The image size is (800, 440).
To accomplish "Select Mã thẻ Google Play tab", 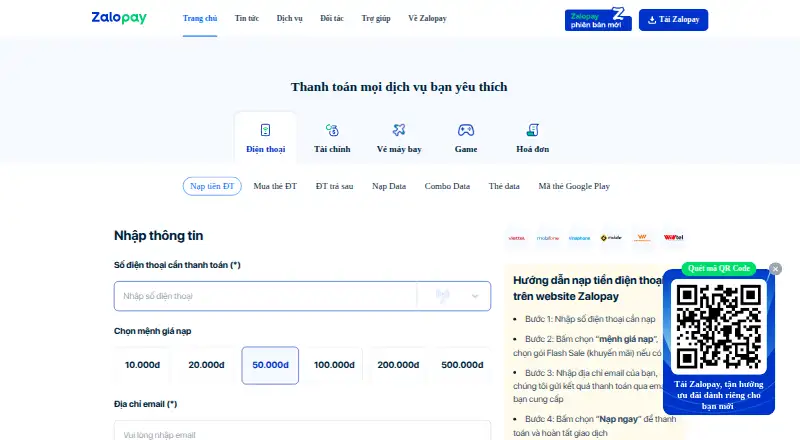I will [x=574, y=186].
